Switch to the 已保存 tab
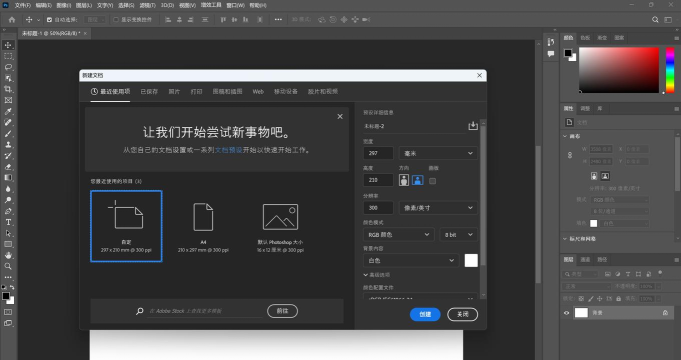681x360 pixels. [x=149, y=92]
